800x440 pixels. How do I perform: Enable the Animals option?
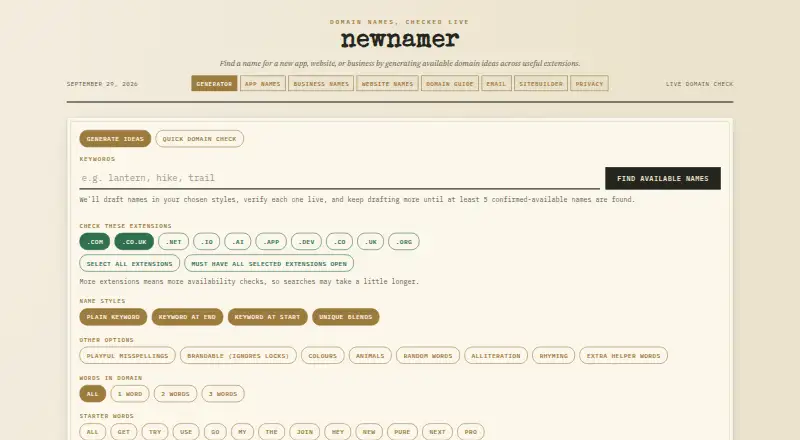pos(370,355)
